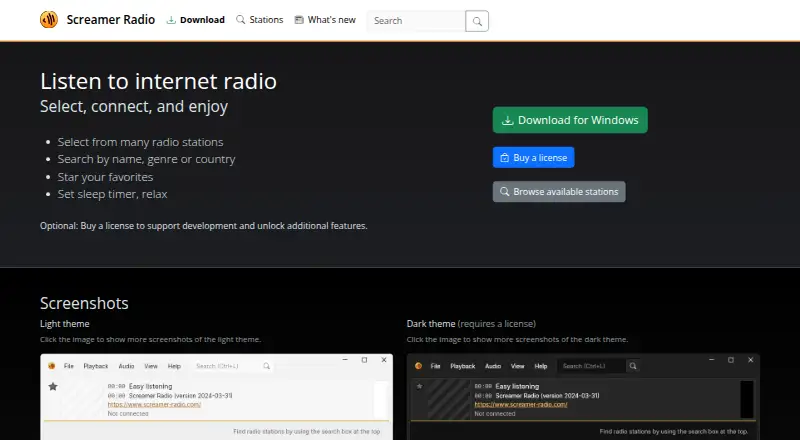Click the shopping bag icon on Buy a license

click(505, 158)
